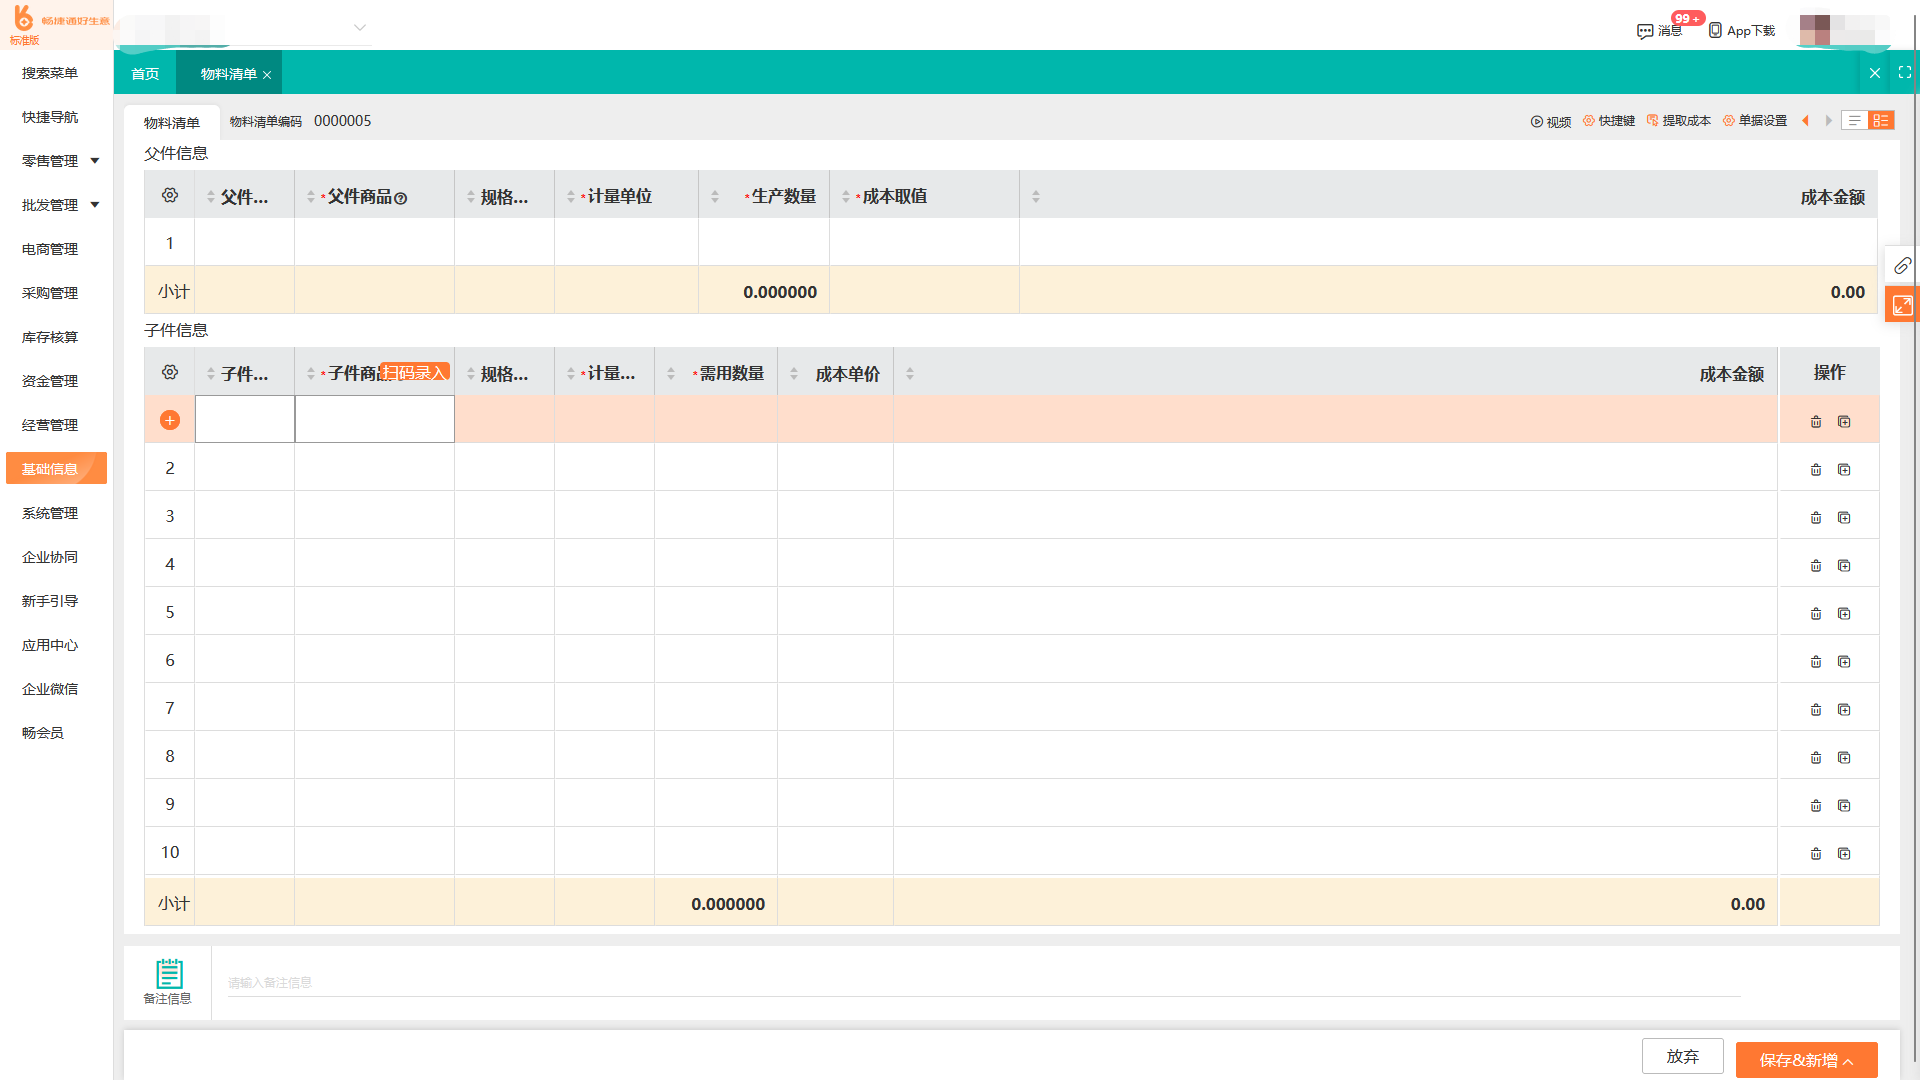Click the 批量录入 batch input dropdown
The image size is (1920, 1080).
point(414,372)
